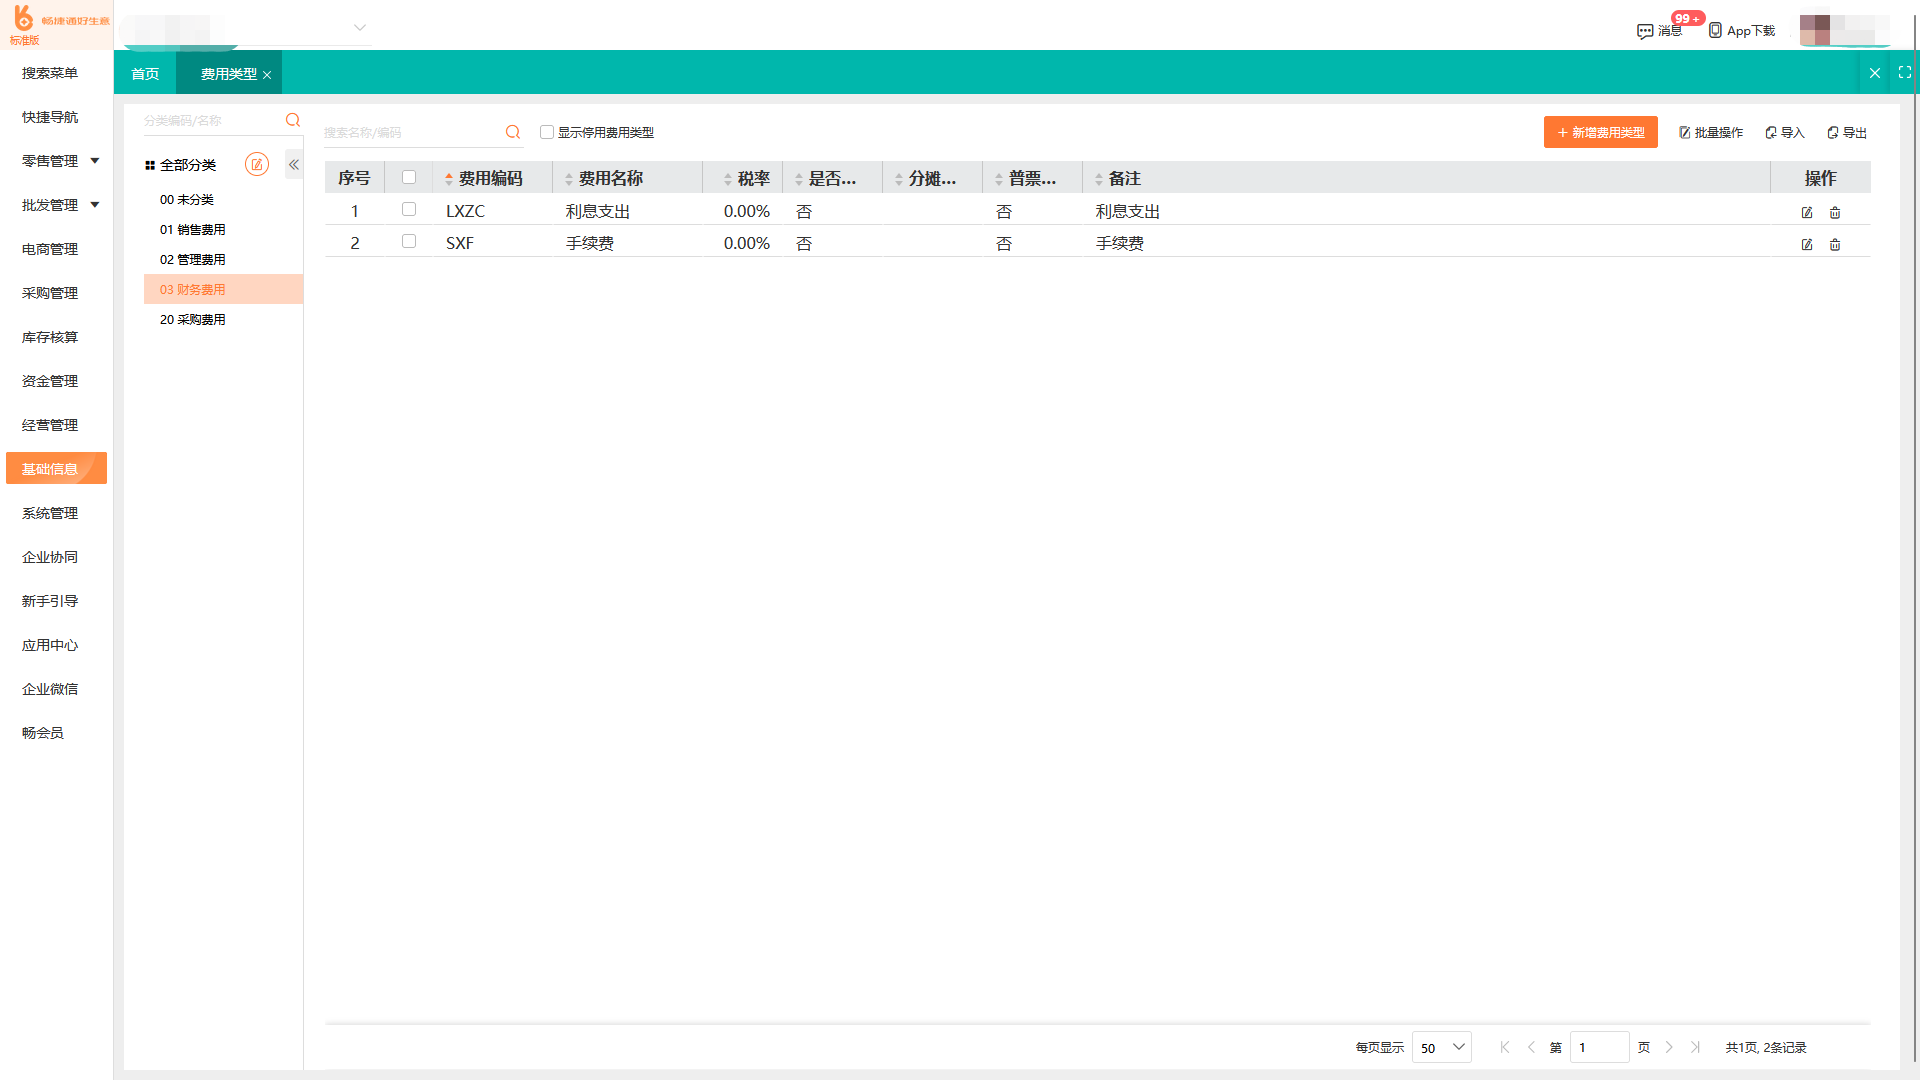Click the search magnifier icon
The width and height of the screenshot is (1920, 1080).
(294, 120)
